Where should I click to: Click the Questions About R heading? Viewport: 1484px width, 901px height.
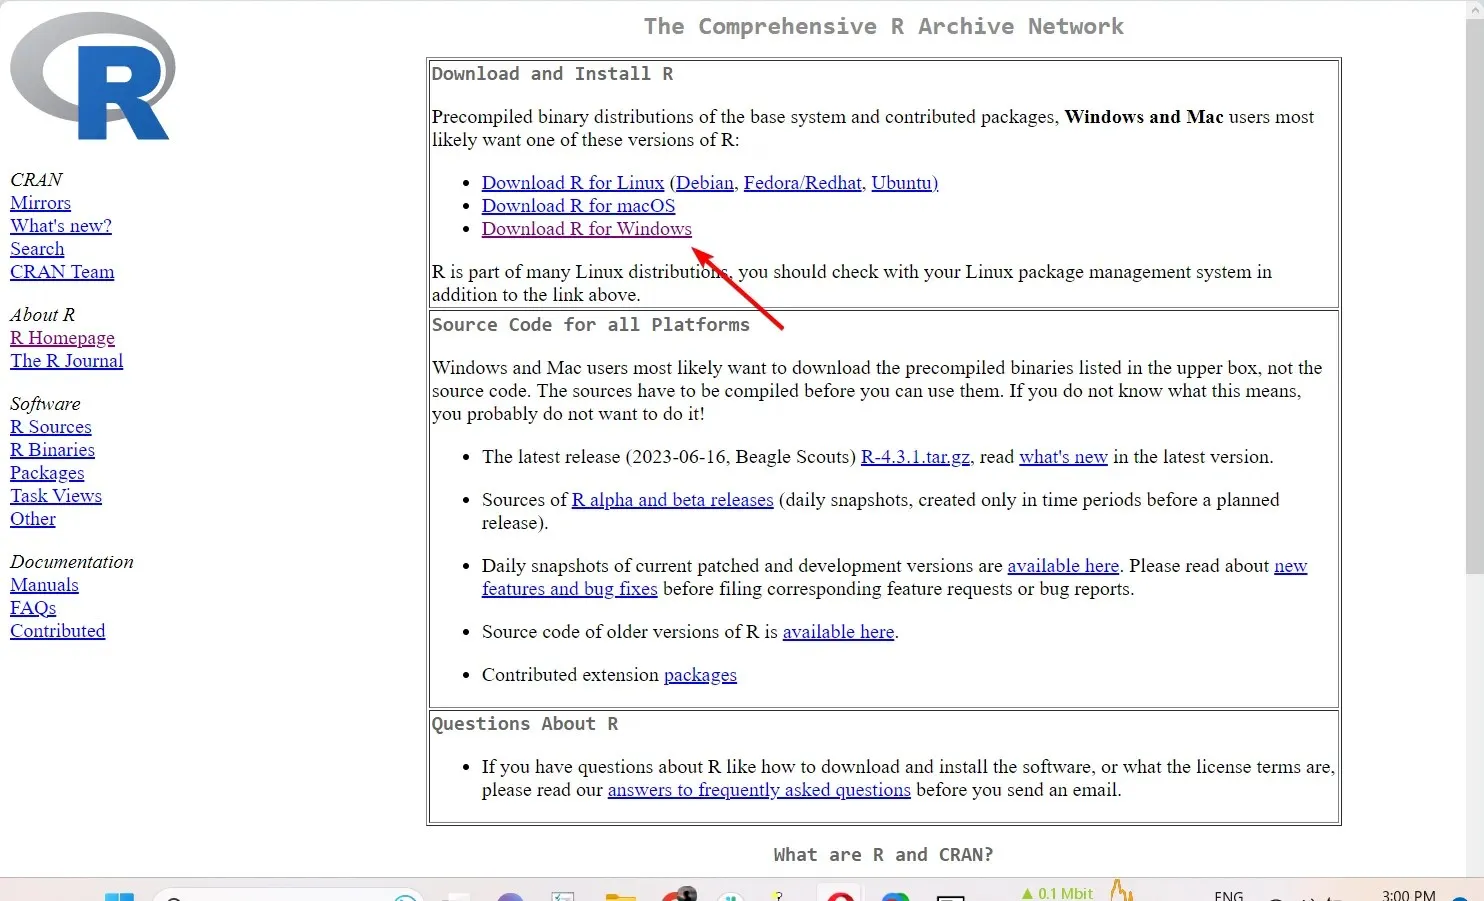[525, 724]
